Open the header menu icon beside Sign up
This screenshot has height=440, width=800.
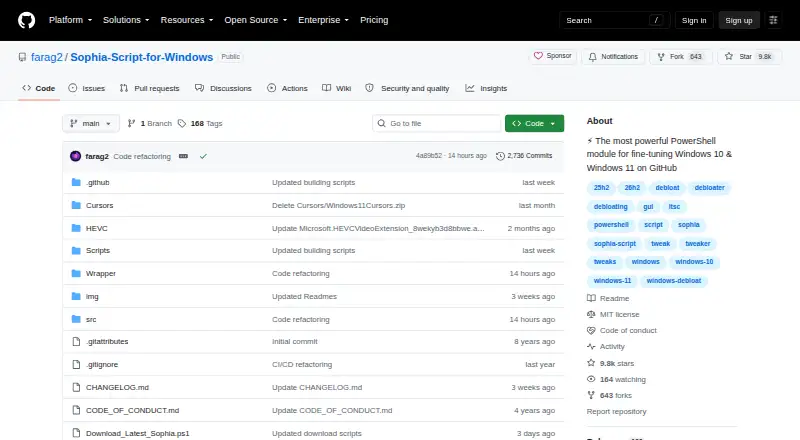(773, 20)
